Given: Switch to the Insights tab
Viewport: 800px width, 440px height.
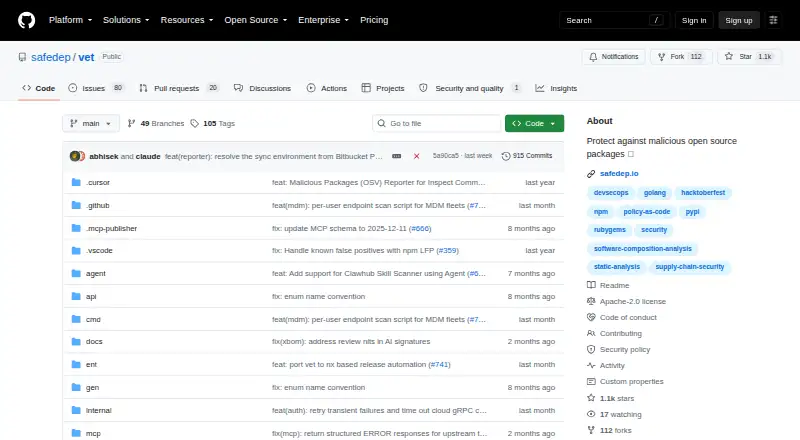Looking at the screenshot, I should tap(556, 88).
